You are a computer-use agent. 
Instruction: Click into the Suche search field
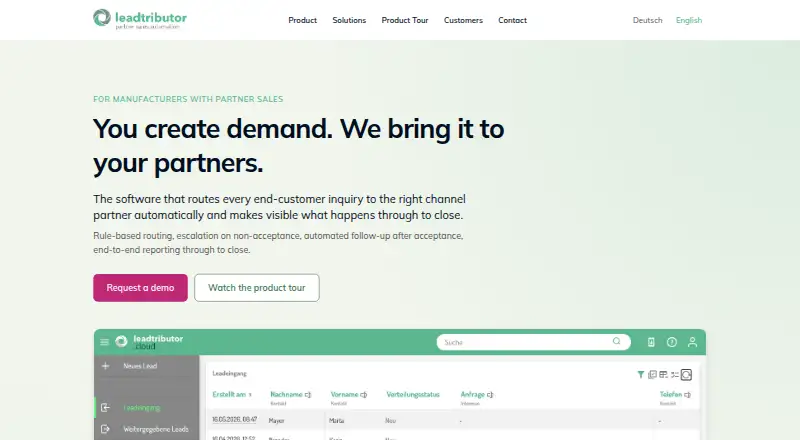click(x=533, y=342)
